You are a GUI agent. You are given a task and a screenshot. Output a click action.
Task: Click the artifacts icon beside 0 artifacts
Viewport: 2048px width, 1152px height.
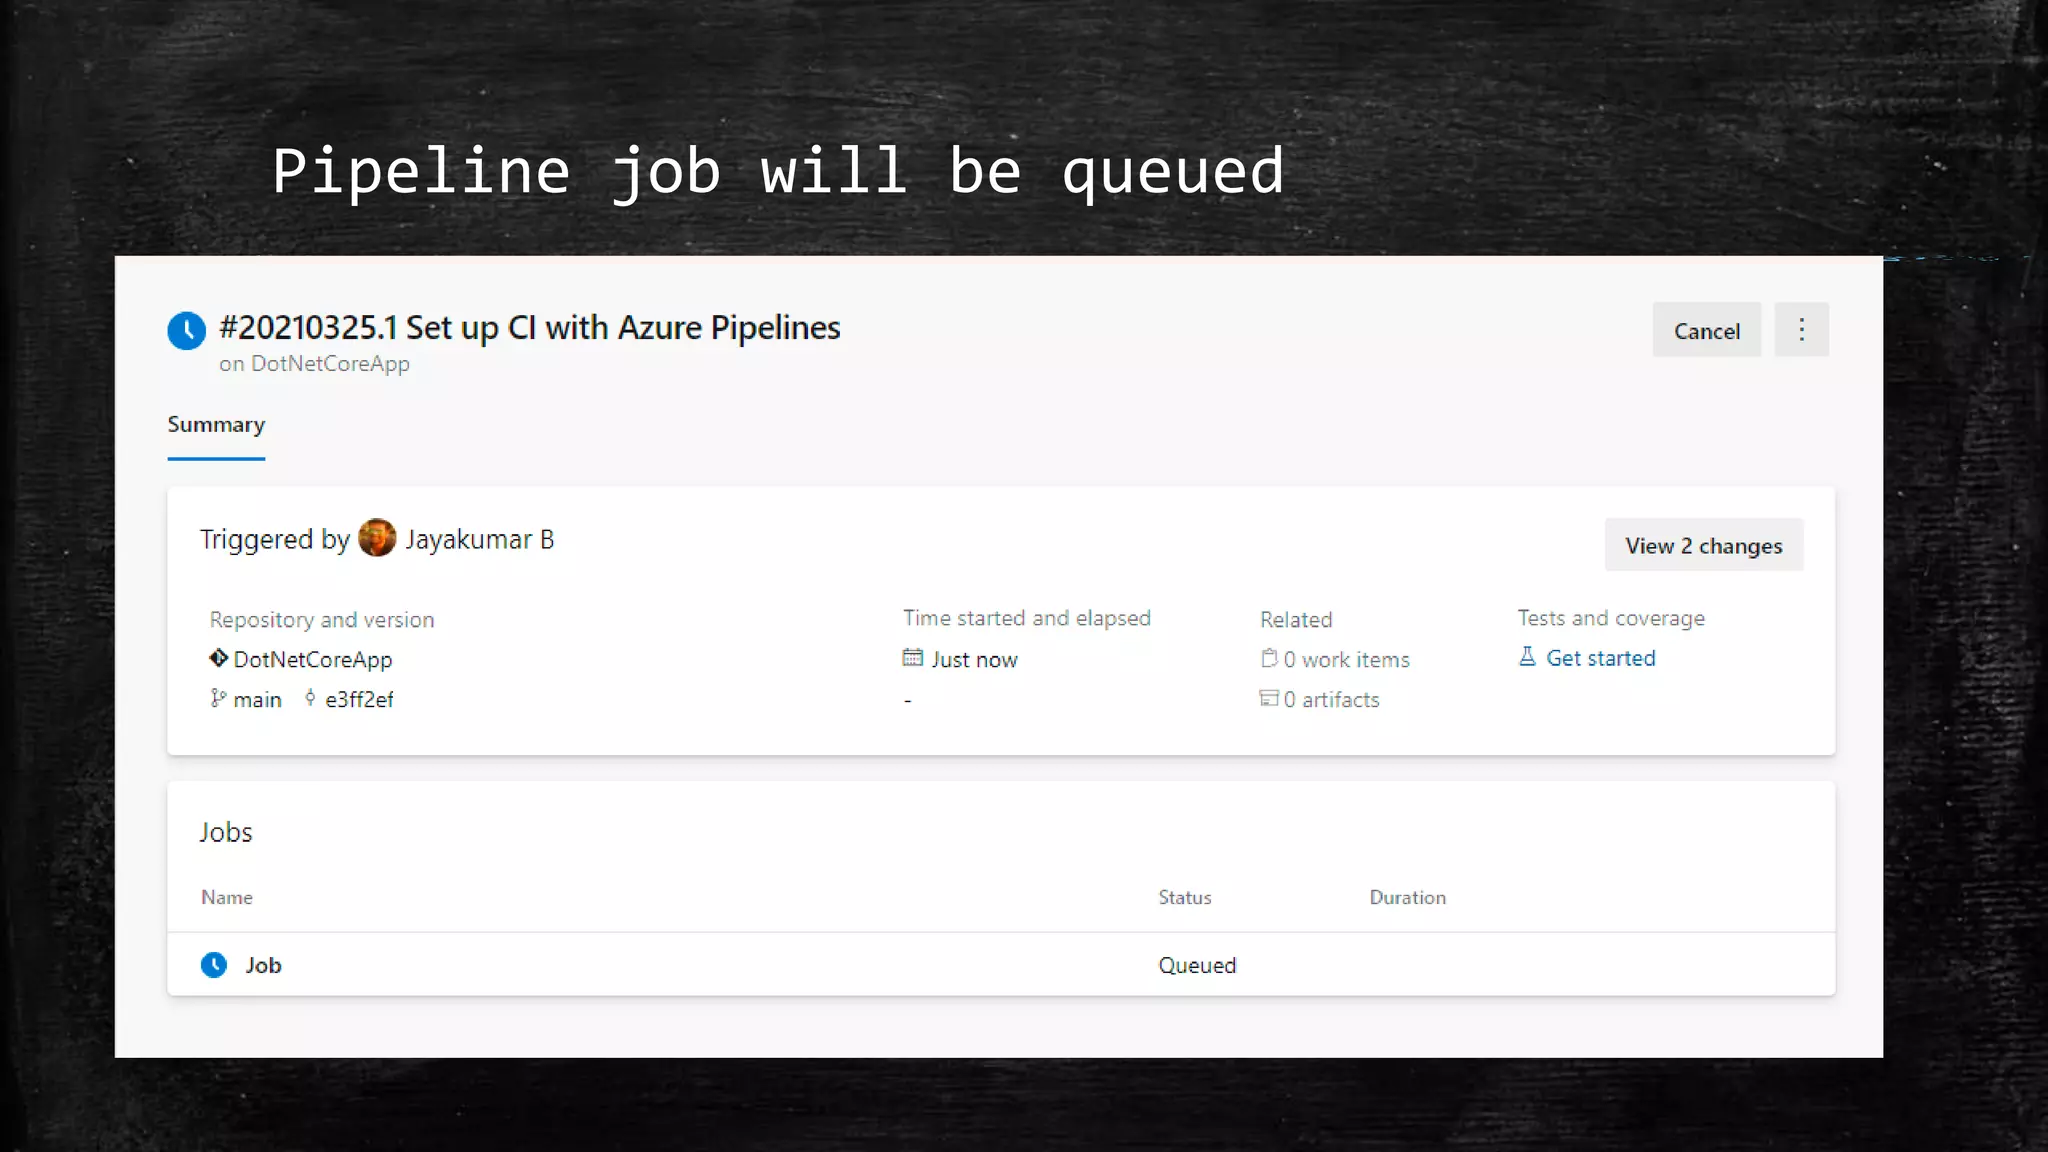click(1269, 699)
